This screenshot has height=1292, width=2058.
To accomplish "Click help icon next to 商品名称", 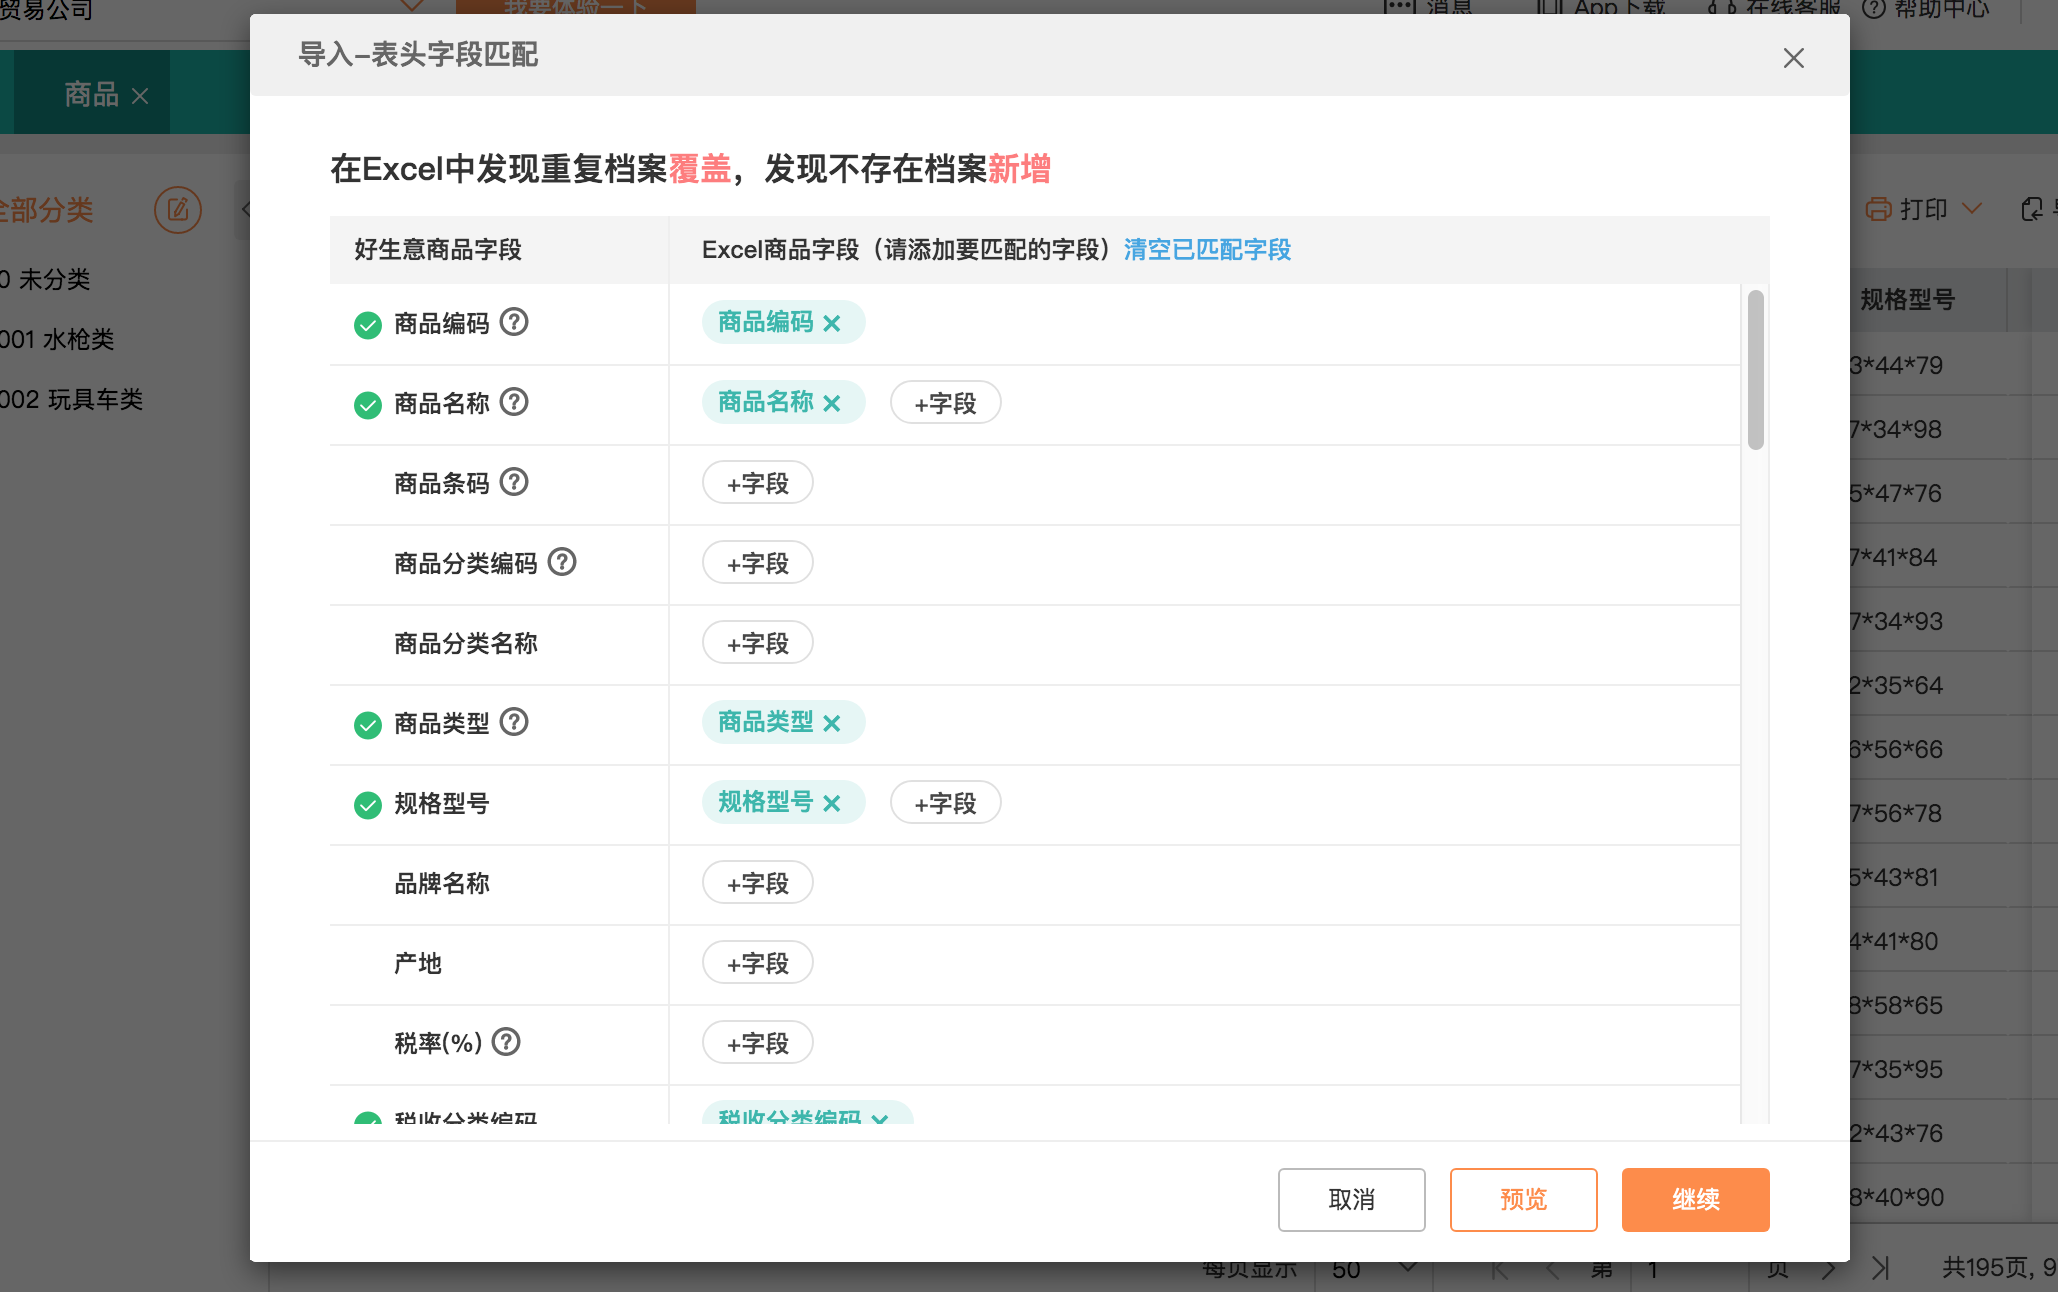I will (x=515, y=402).
